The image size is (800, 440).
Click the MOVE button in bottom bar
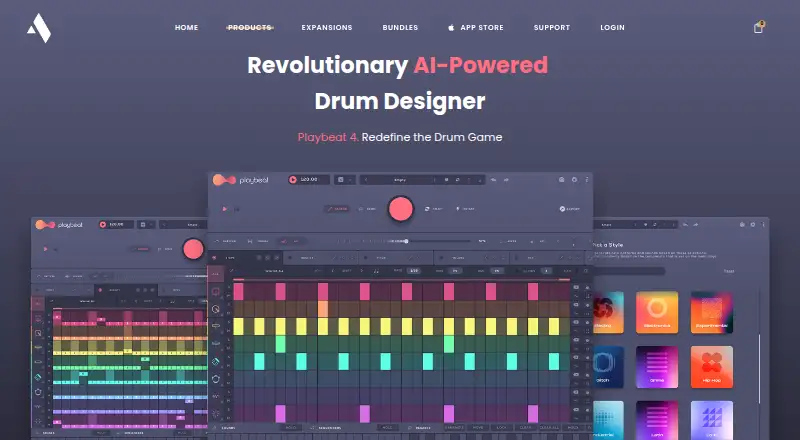[x=478, y=428]
